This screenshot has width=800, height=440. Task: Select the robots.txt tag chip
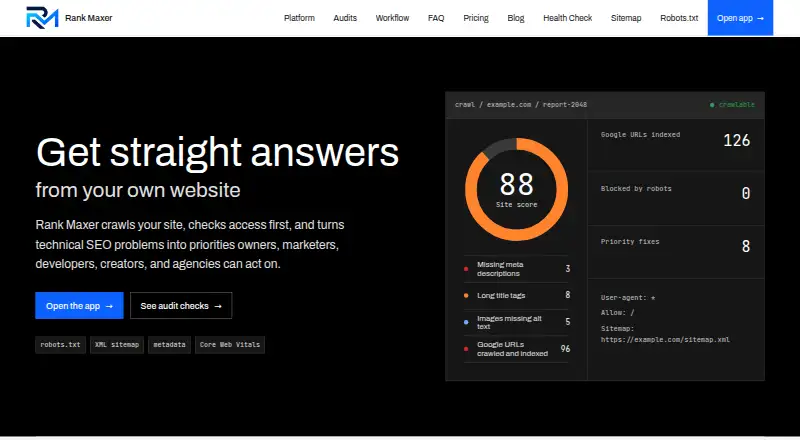[x=60, y=345]
